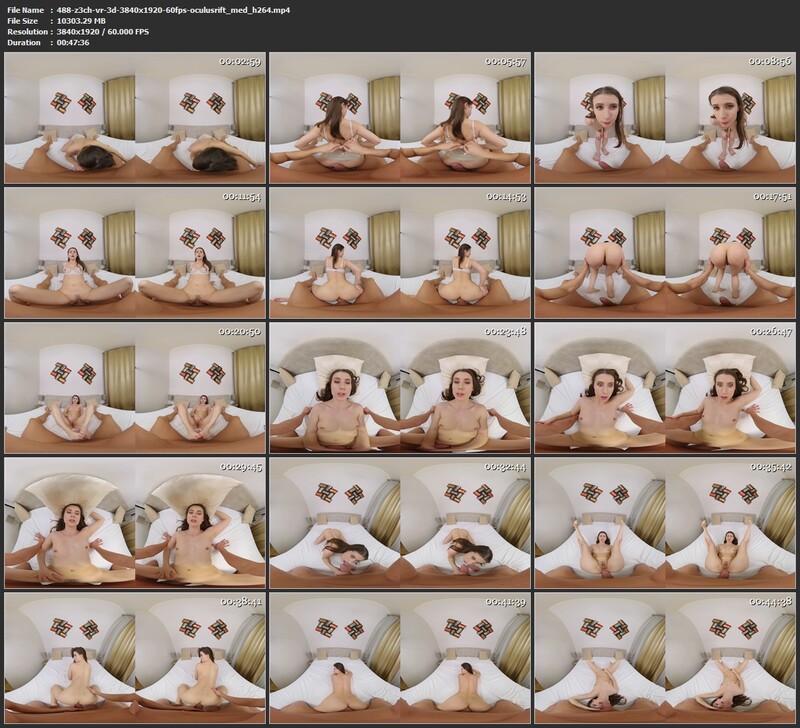Open the thumbnail marked 00:26:47
Viewport: 800px width, 728px height.
[665, 386]
